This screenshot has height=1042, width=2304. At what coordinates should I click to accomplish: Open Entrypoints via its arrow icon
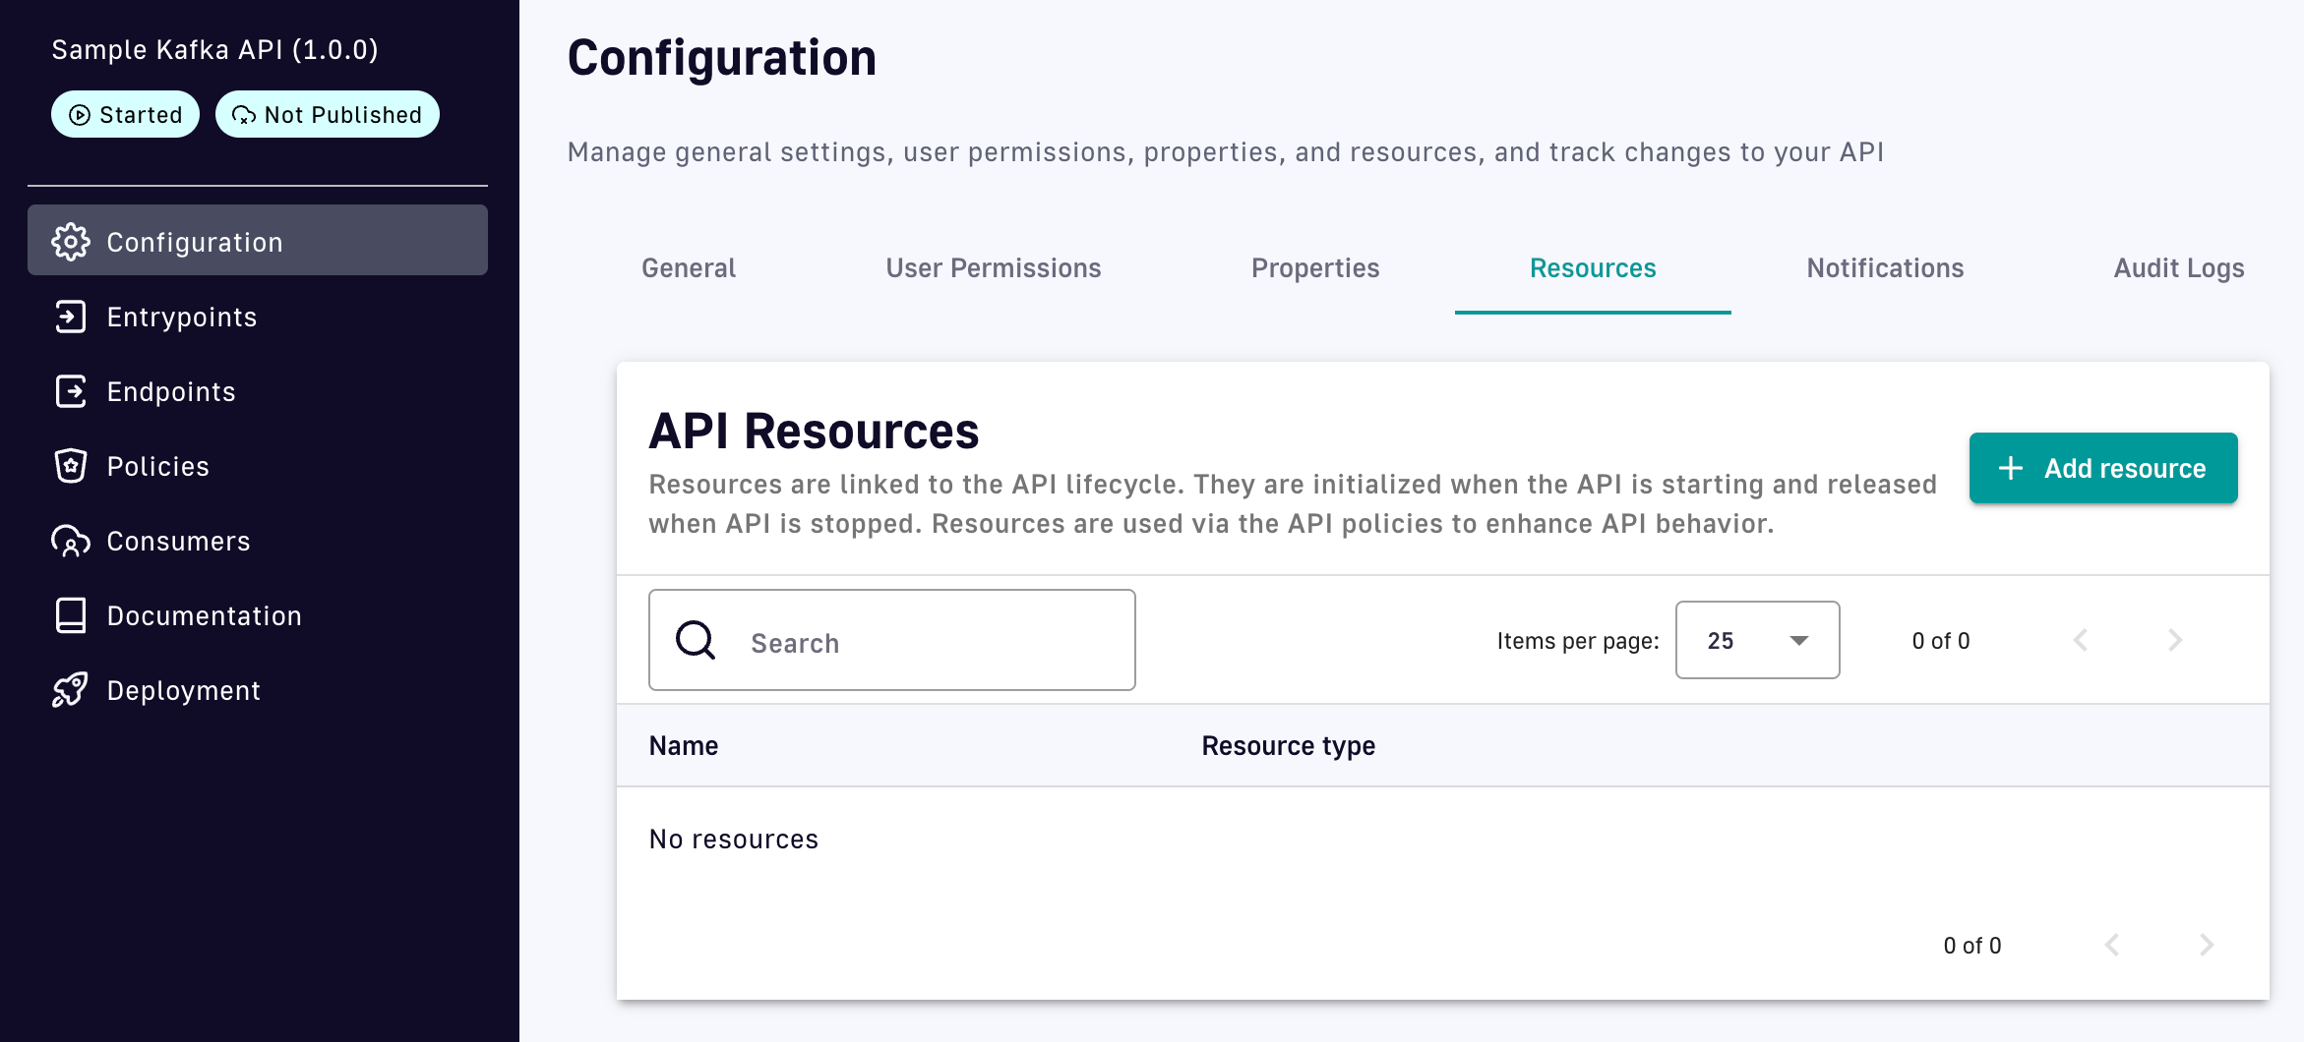70,317
